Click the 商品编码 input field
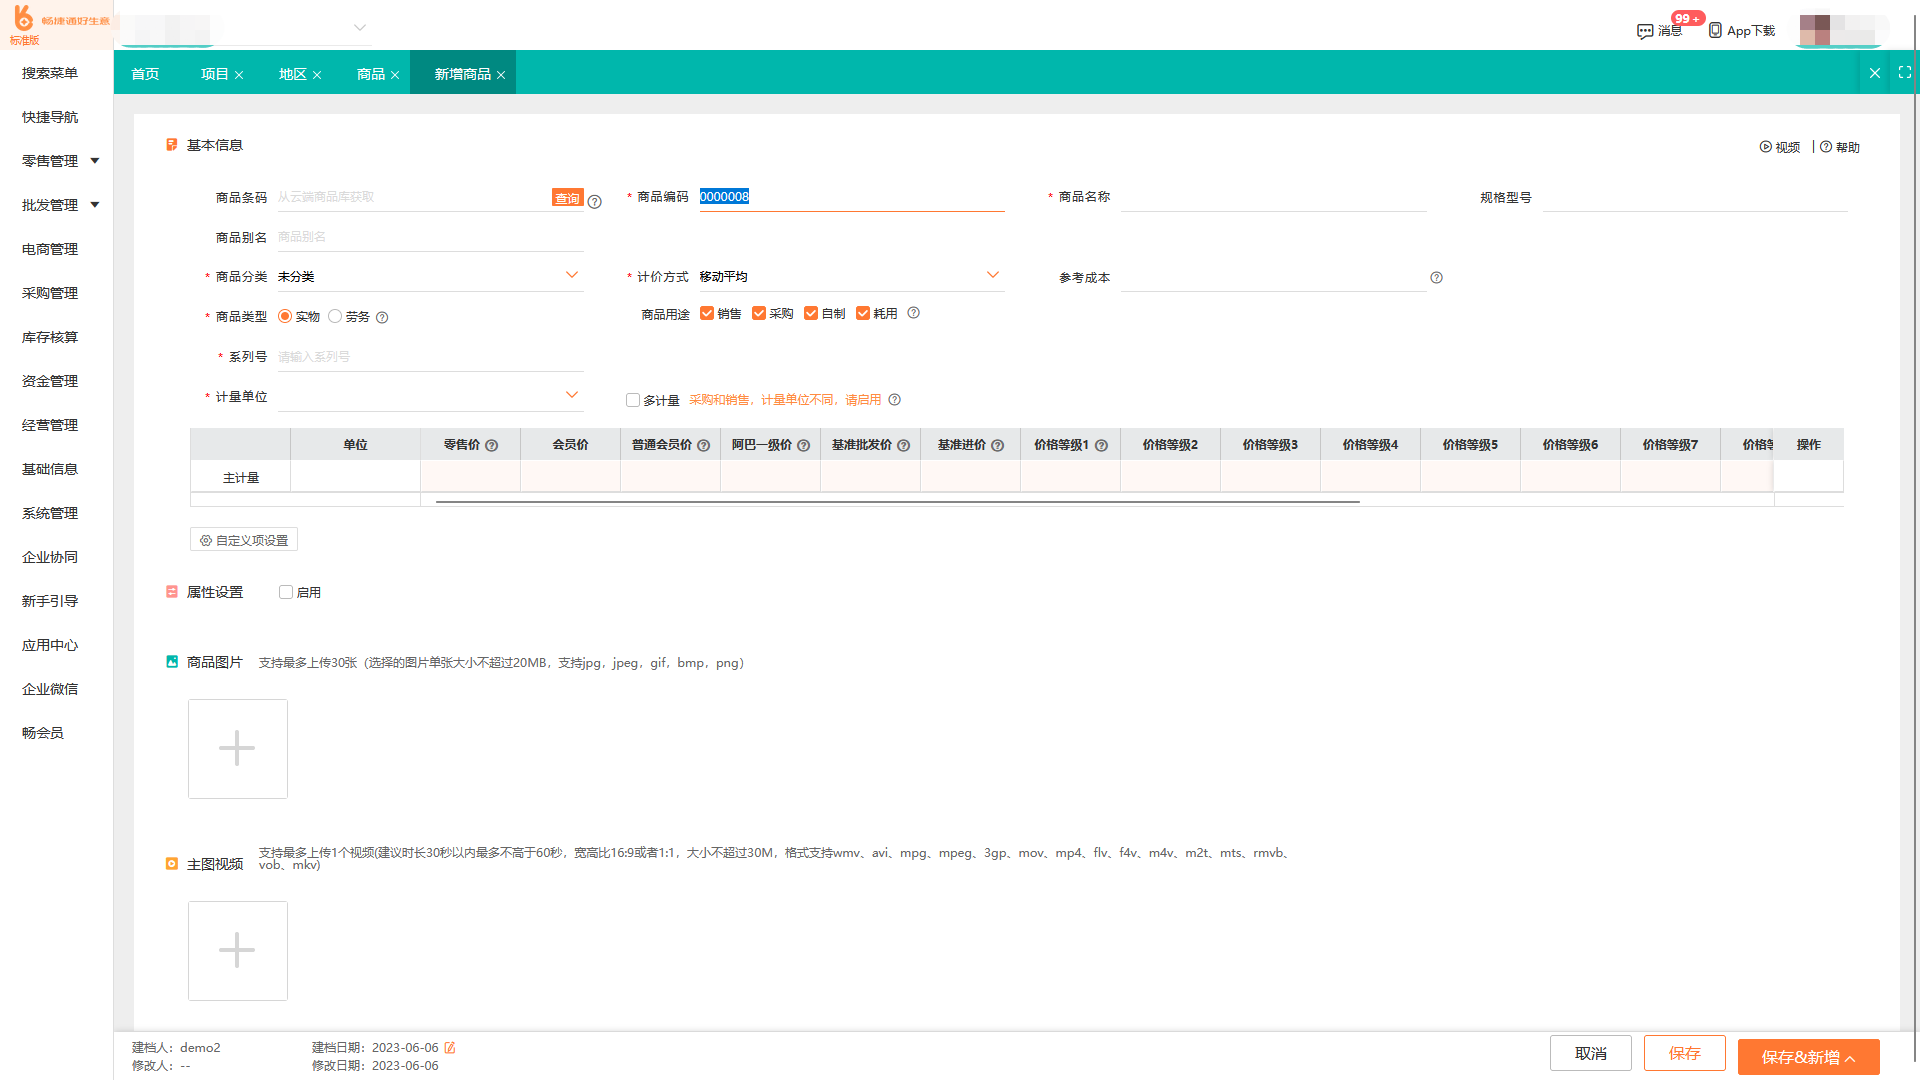This screenshot has height=1080, width=1920. pyautogui.click(x=851, y=196)
